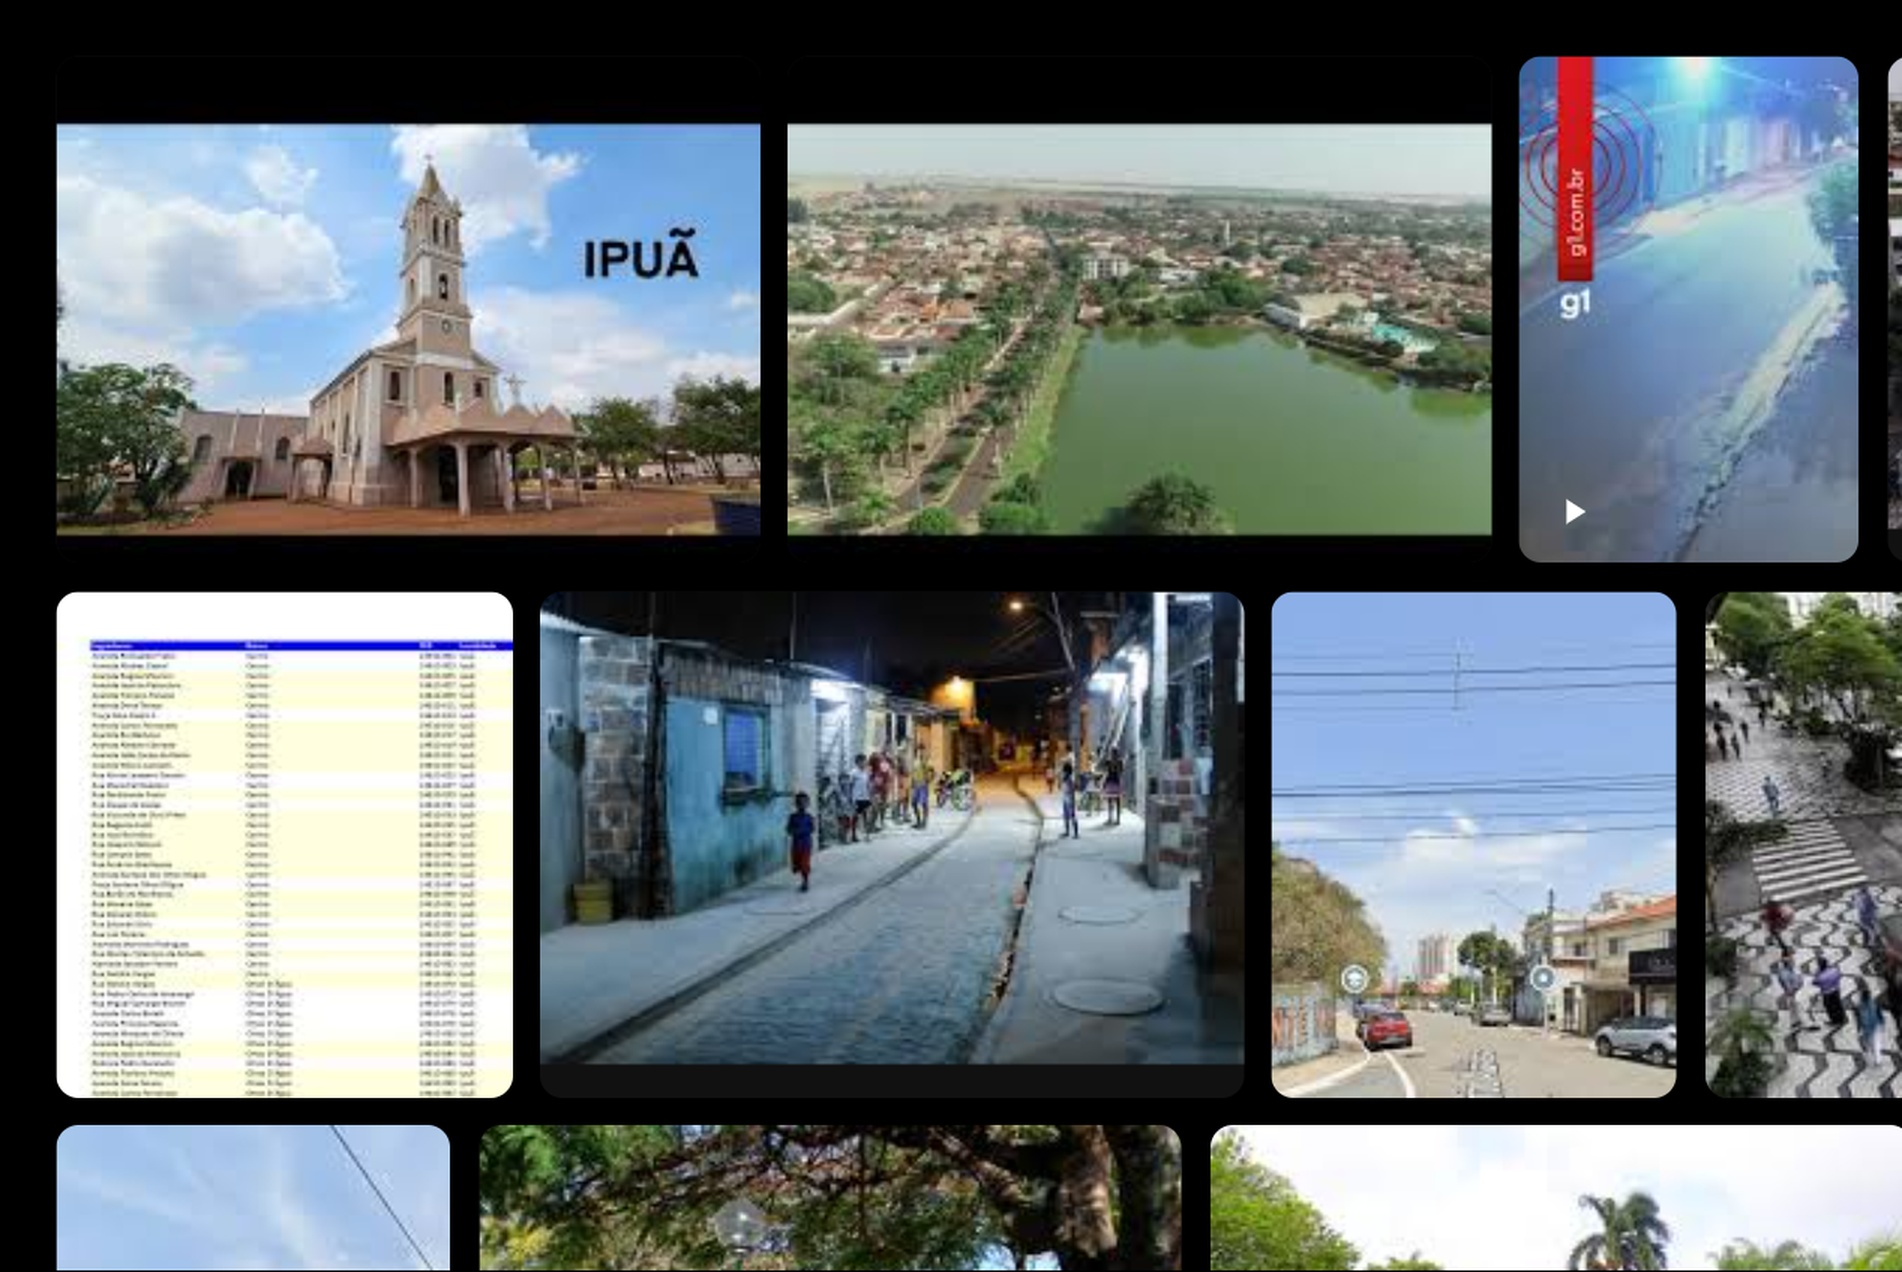Play the g1 video clip
The height and width of the screenshot is (1272, 1902).
click(x=1574, y=512)
